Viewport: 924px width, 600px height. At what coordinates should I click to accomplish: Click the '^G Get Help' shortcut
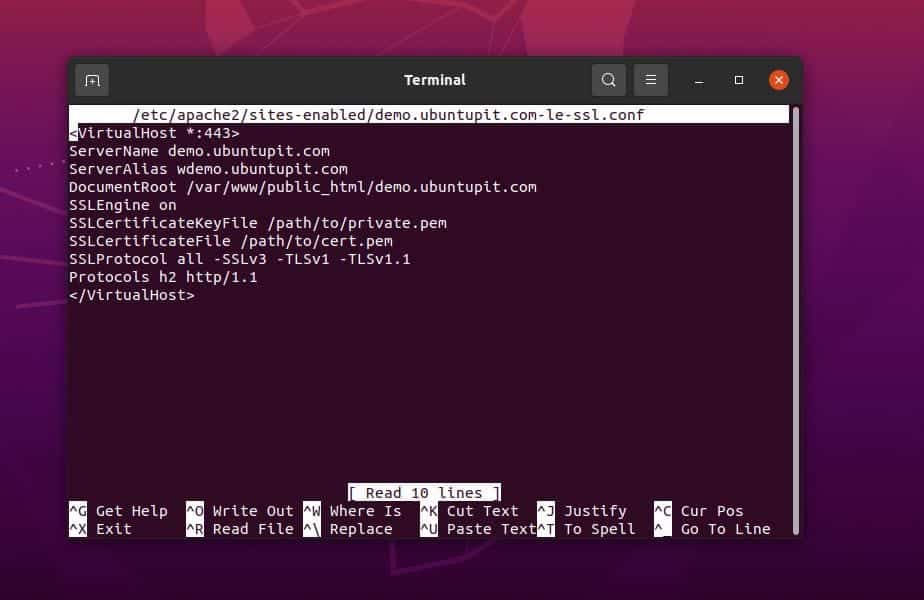[118, 511]
